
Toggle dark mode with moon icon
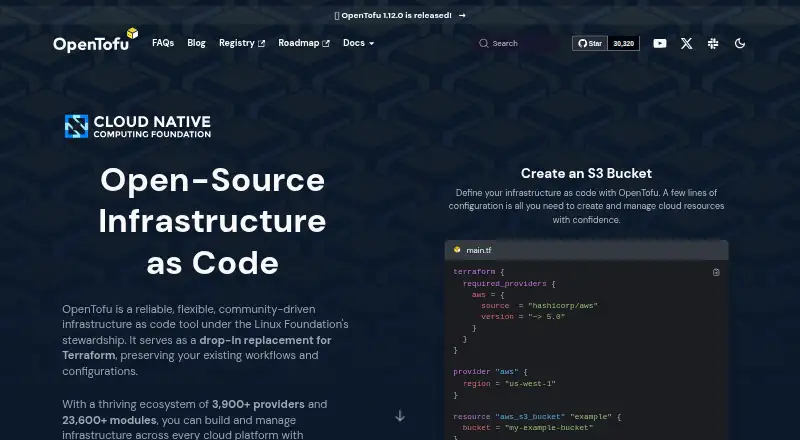coord(740,43)
